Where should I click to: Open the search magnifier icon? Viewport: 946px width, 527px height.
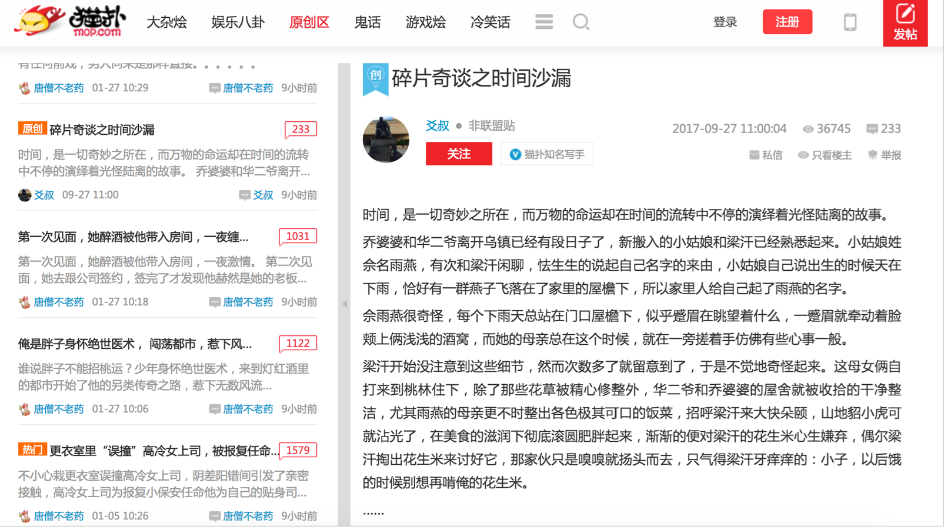pyautogui.click(x=581, y=22)
